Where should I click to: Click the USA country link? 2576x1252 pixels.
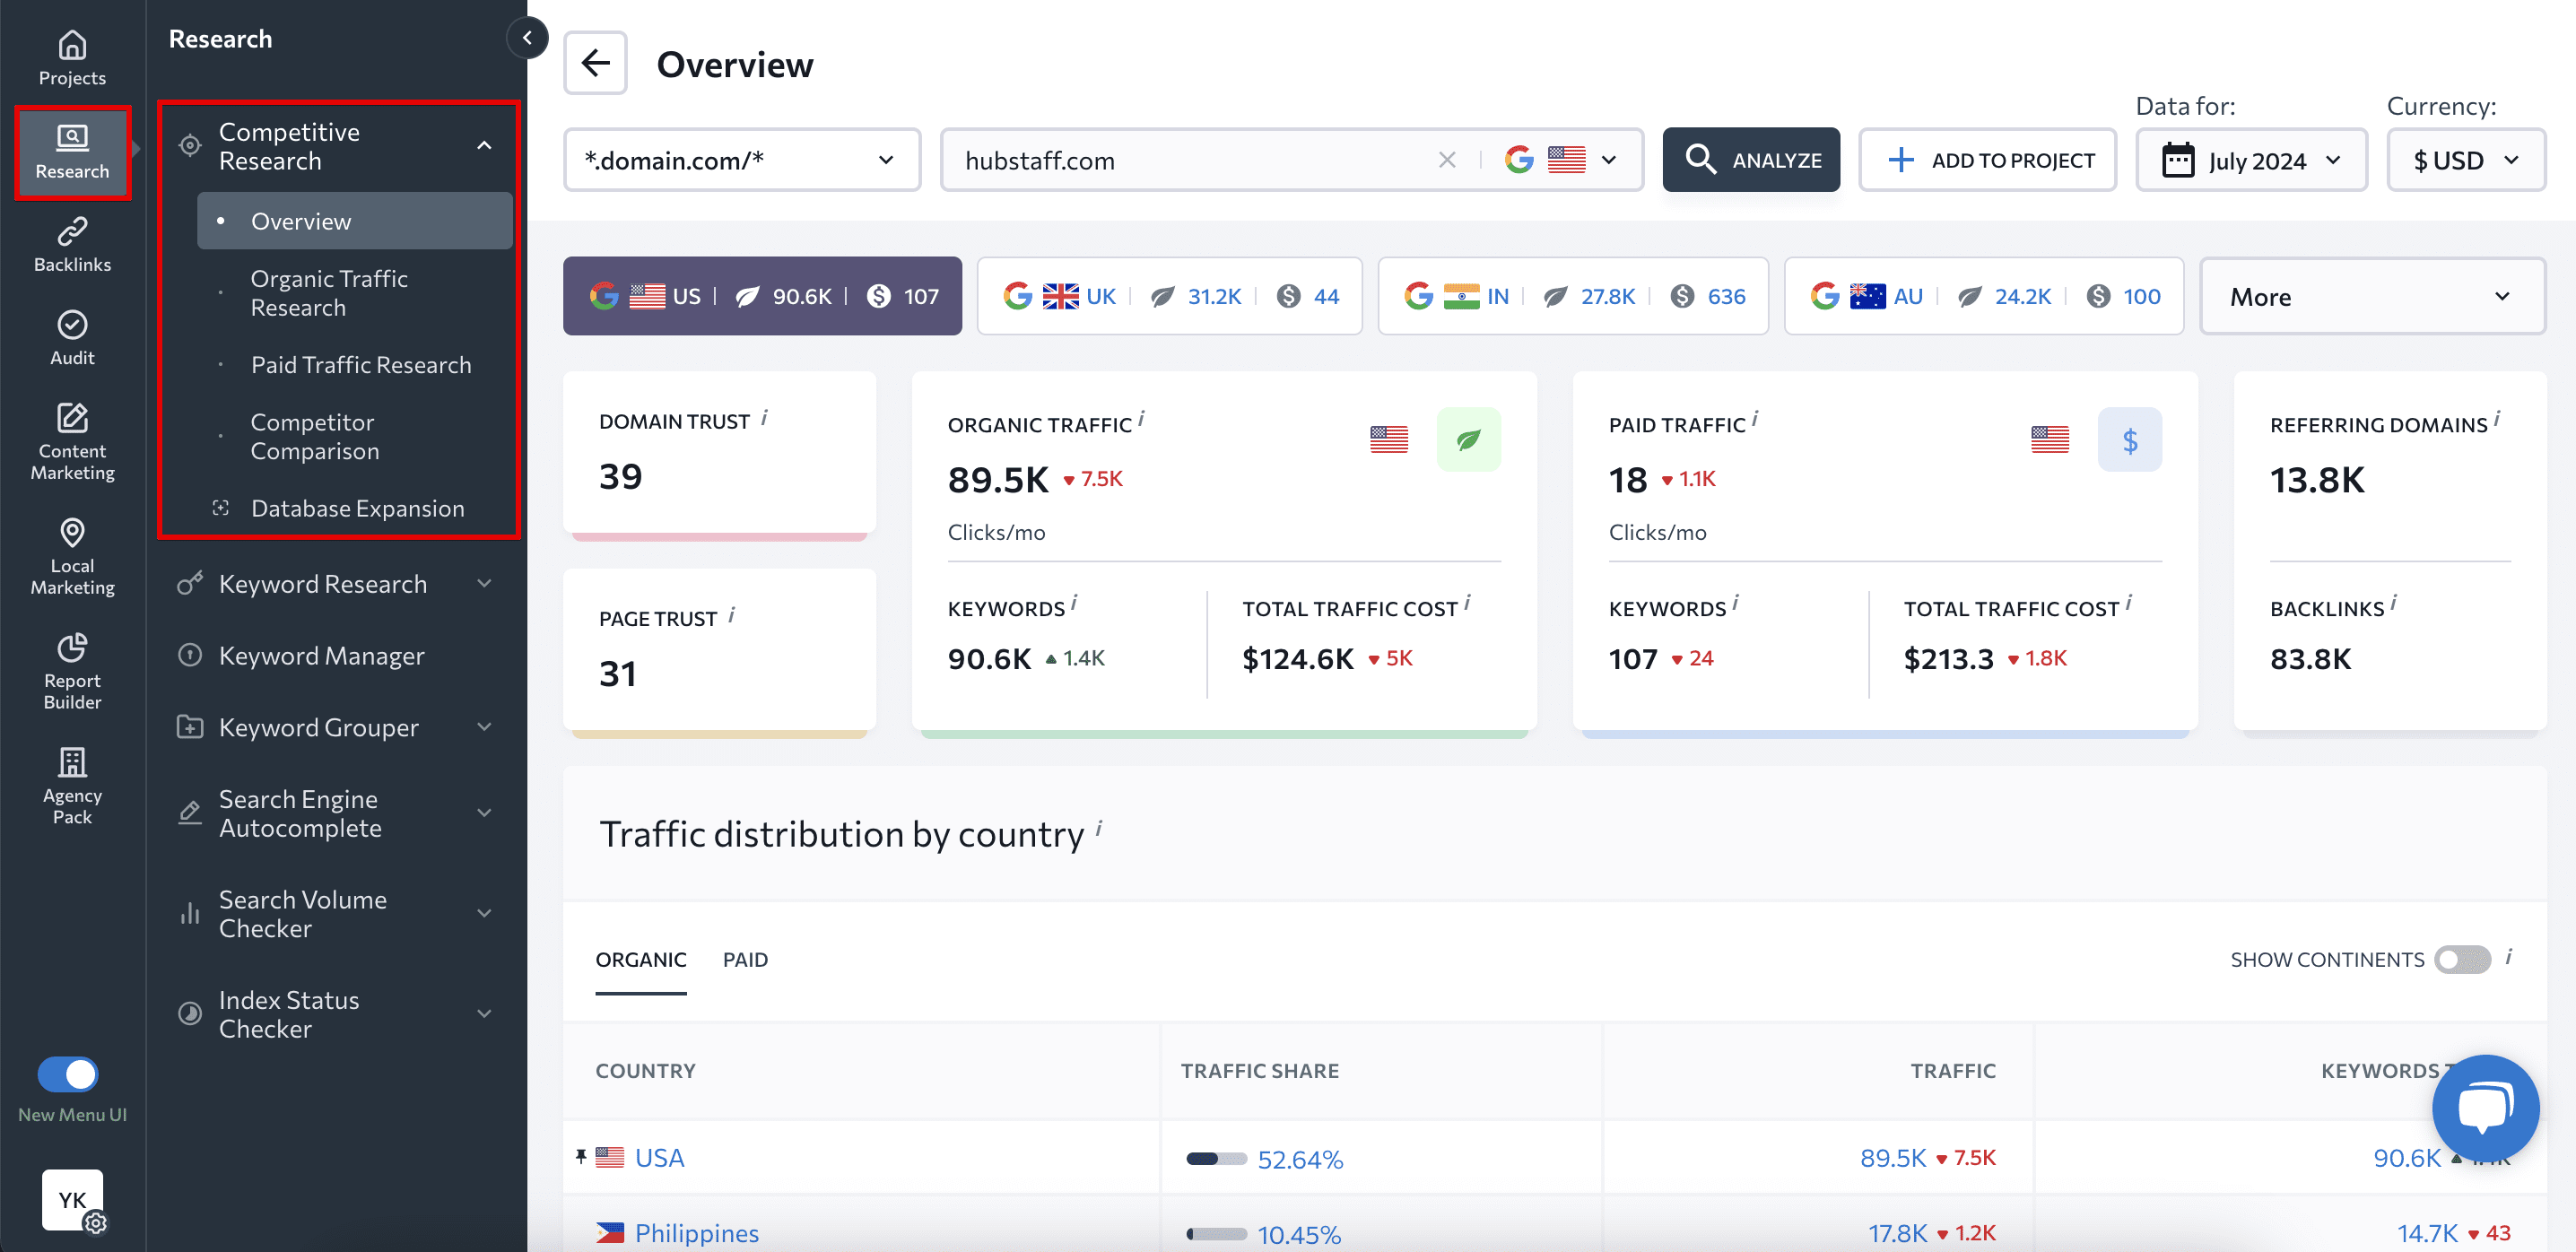[660, 1157]
